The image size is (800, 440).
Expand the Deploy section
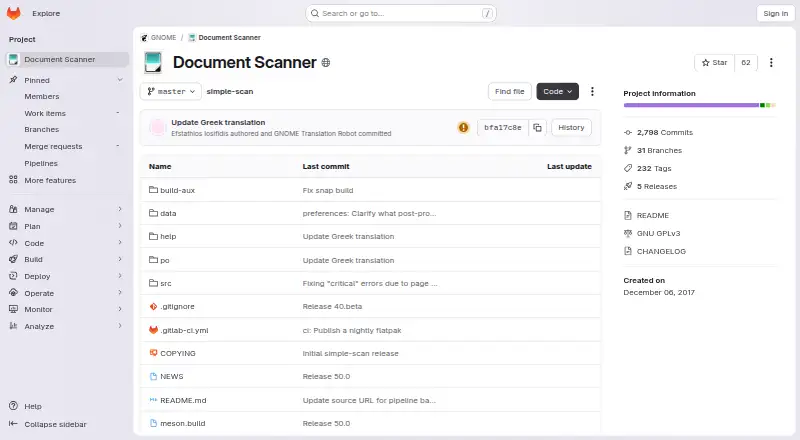67,276
